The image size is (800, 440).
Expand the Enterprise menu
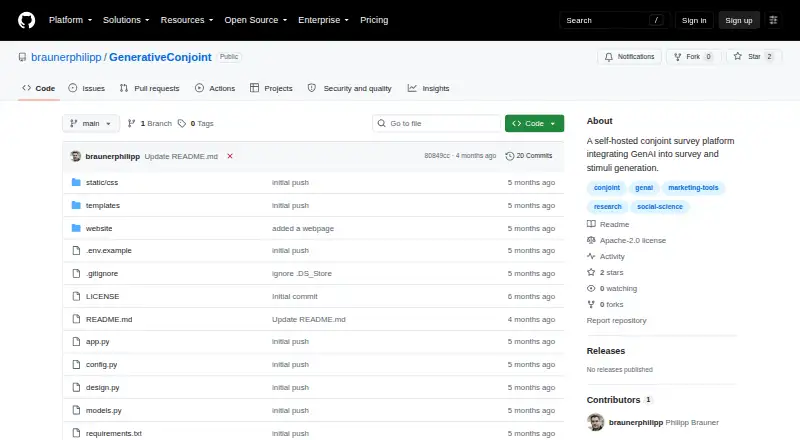(x=323, y=20)
